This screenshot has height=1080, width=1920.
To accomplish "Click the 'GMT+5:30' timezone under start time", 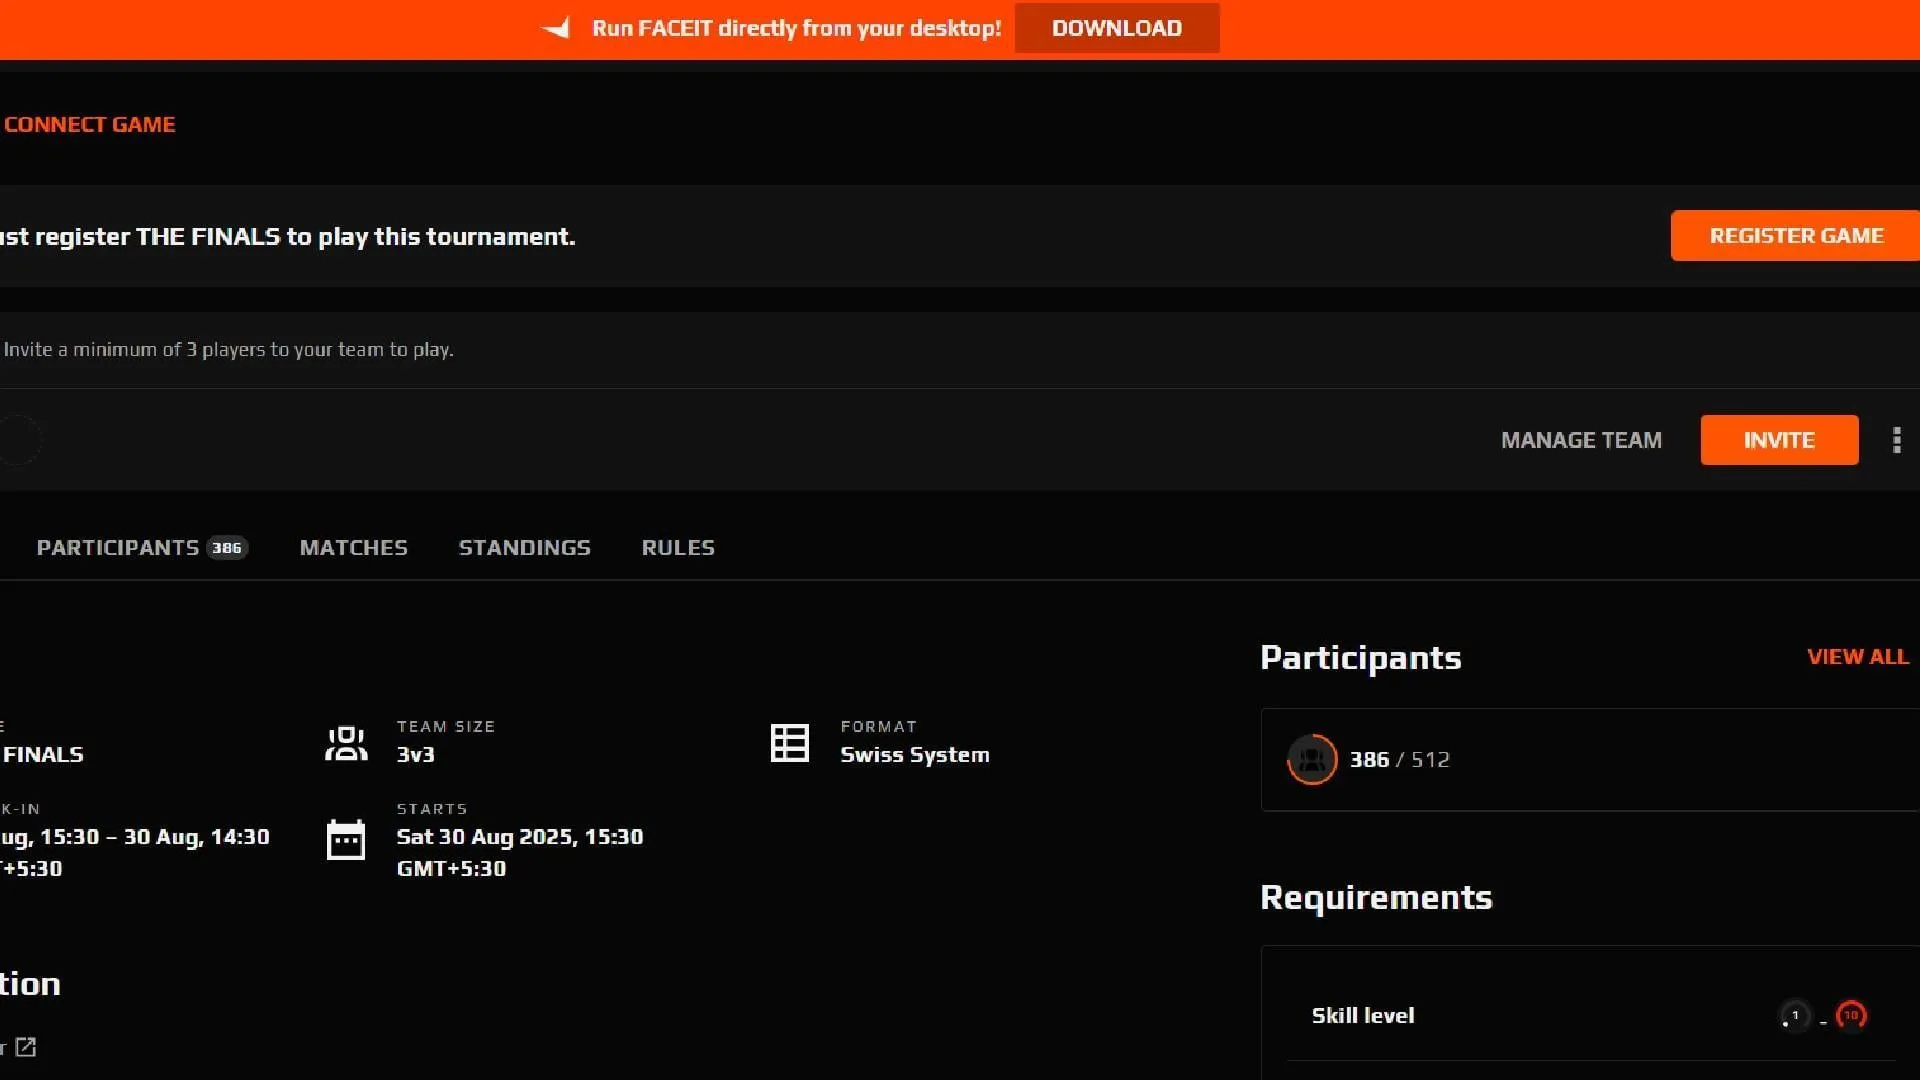I will (x=451, y=869).
